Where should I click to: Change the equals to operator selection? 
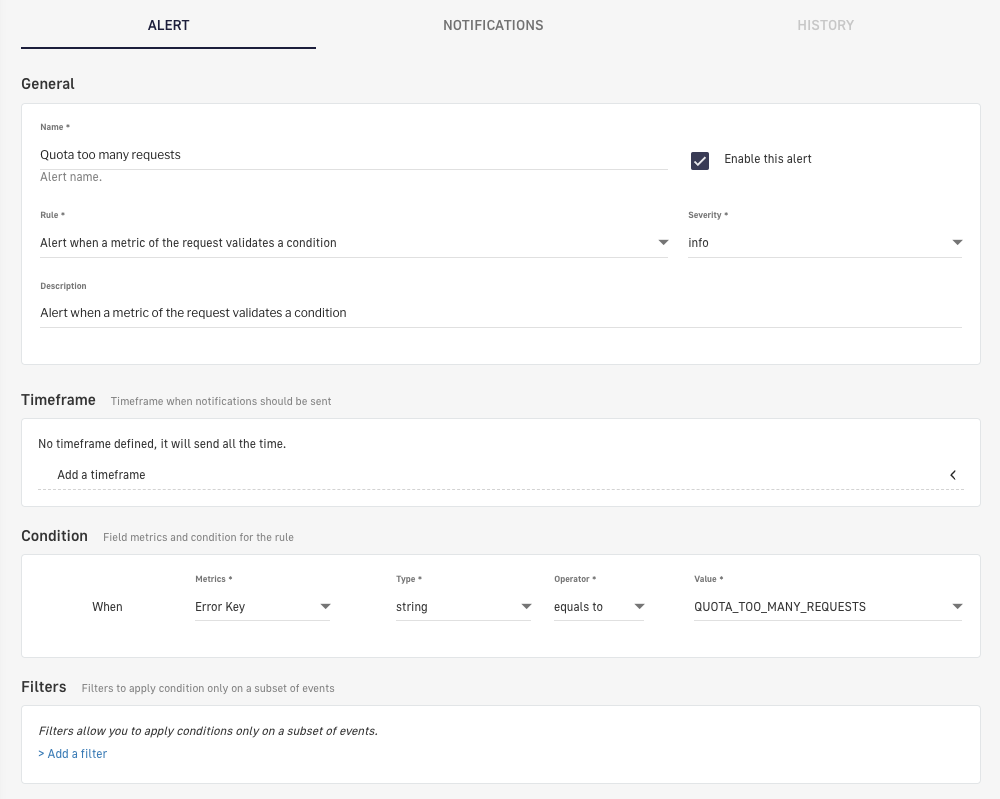tap(588, 607)
